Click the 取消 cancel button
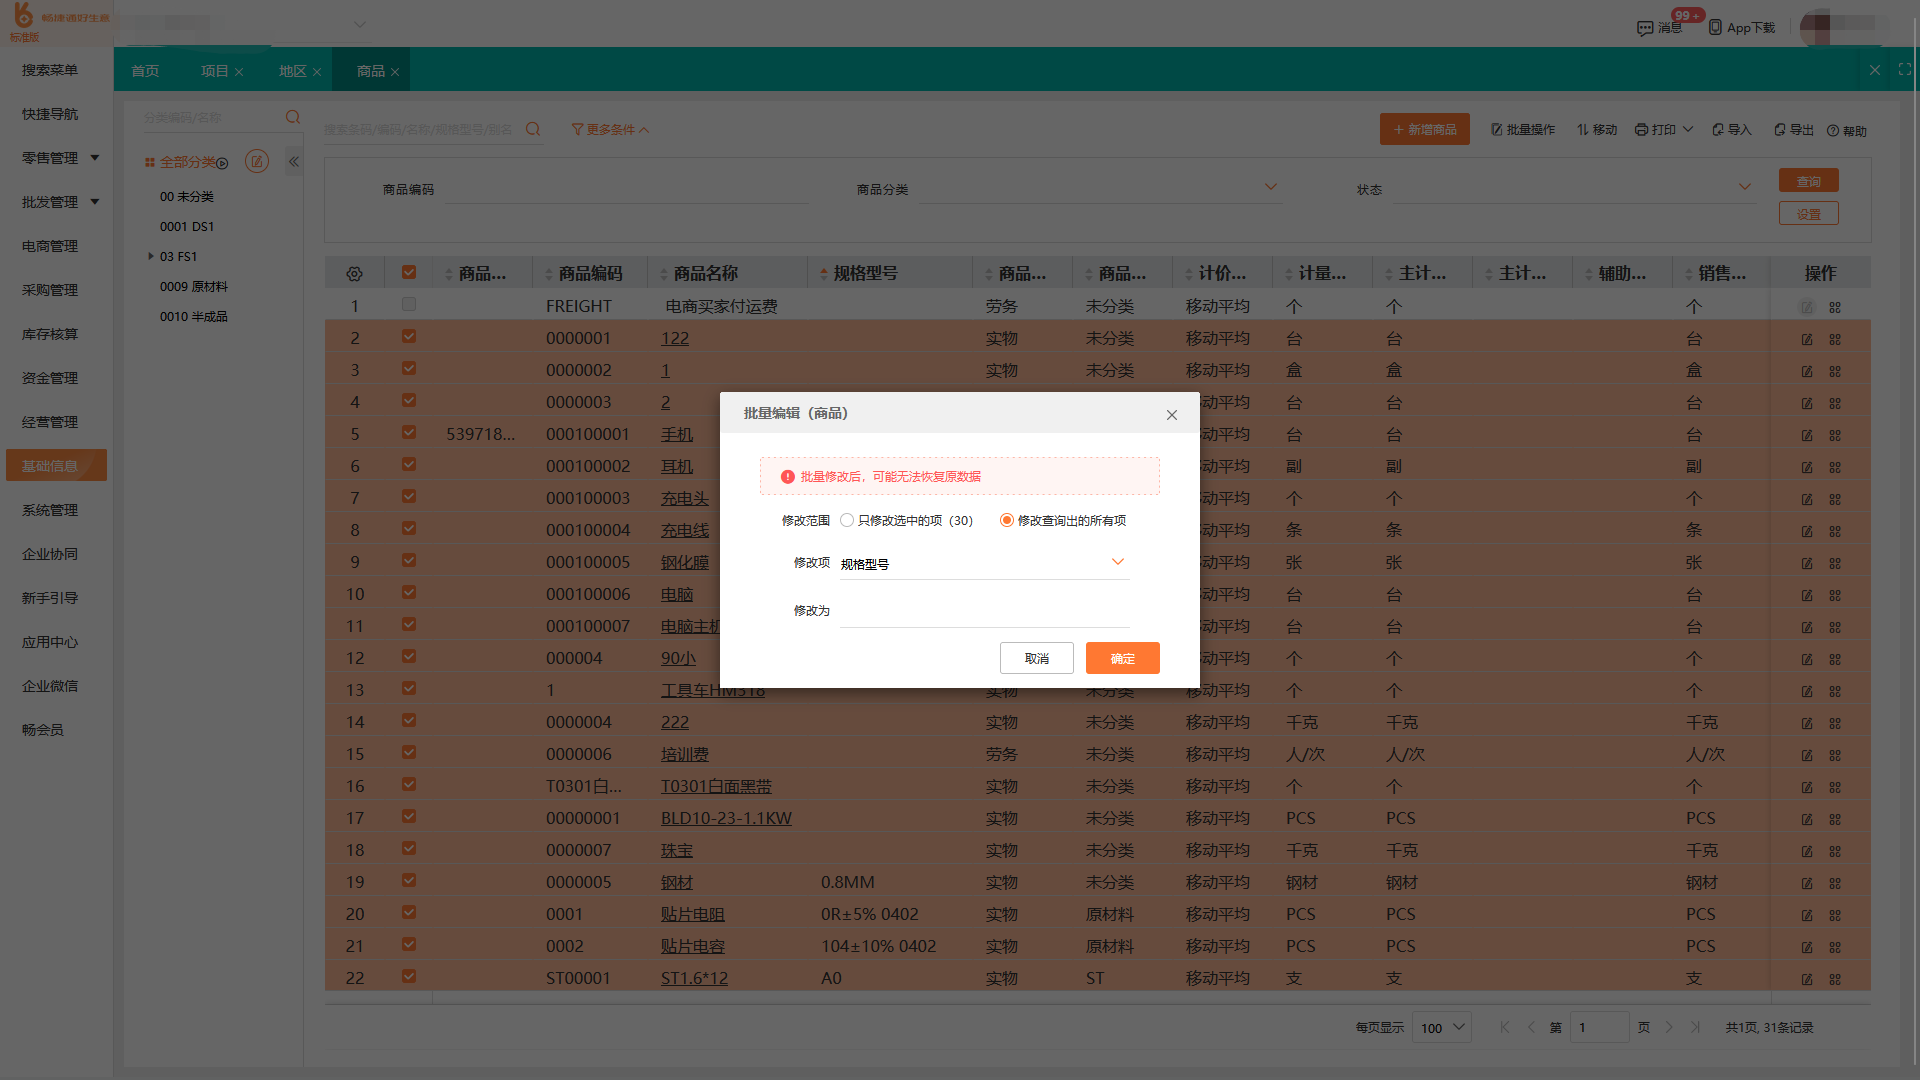Viewport: 1920px width, 1080px height. (x=1036, y=658)
